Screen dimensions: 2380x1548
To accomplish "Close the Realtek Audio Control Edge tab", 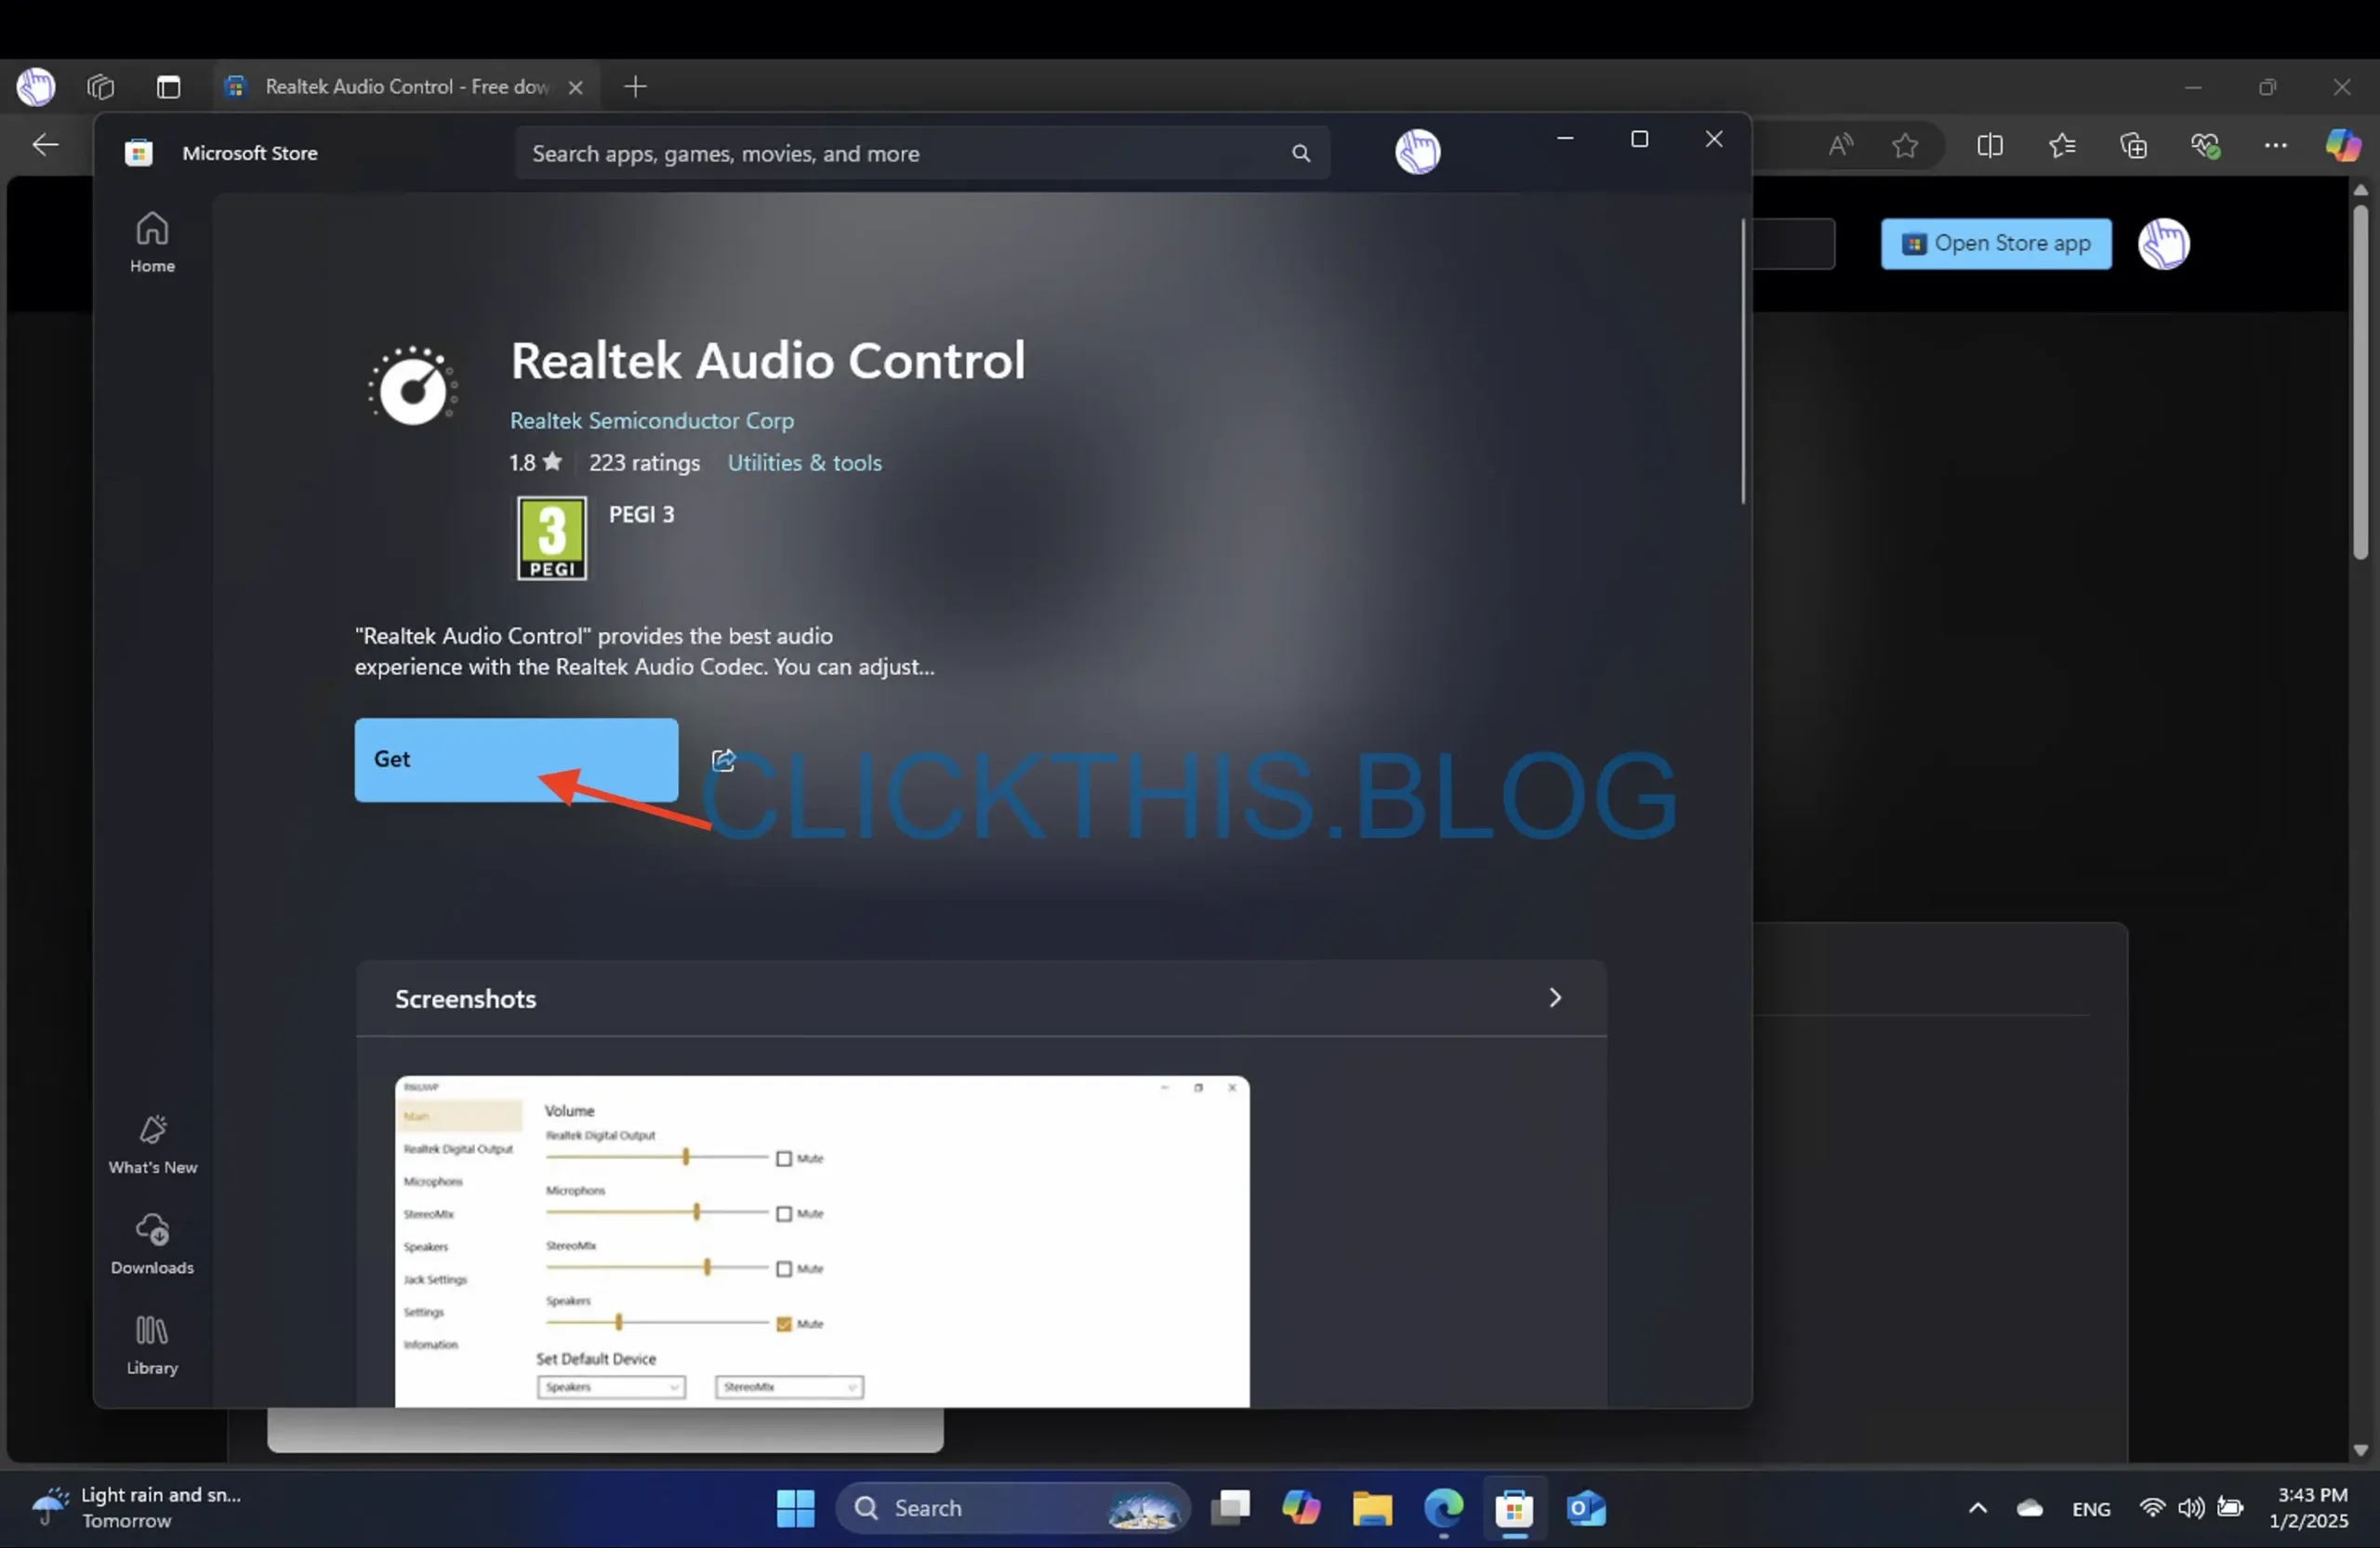I will 575,87.
